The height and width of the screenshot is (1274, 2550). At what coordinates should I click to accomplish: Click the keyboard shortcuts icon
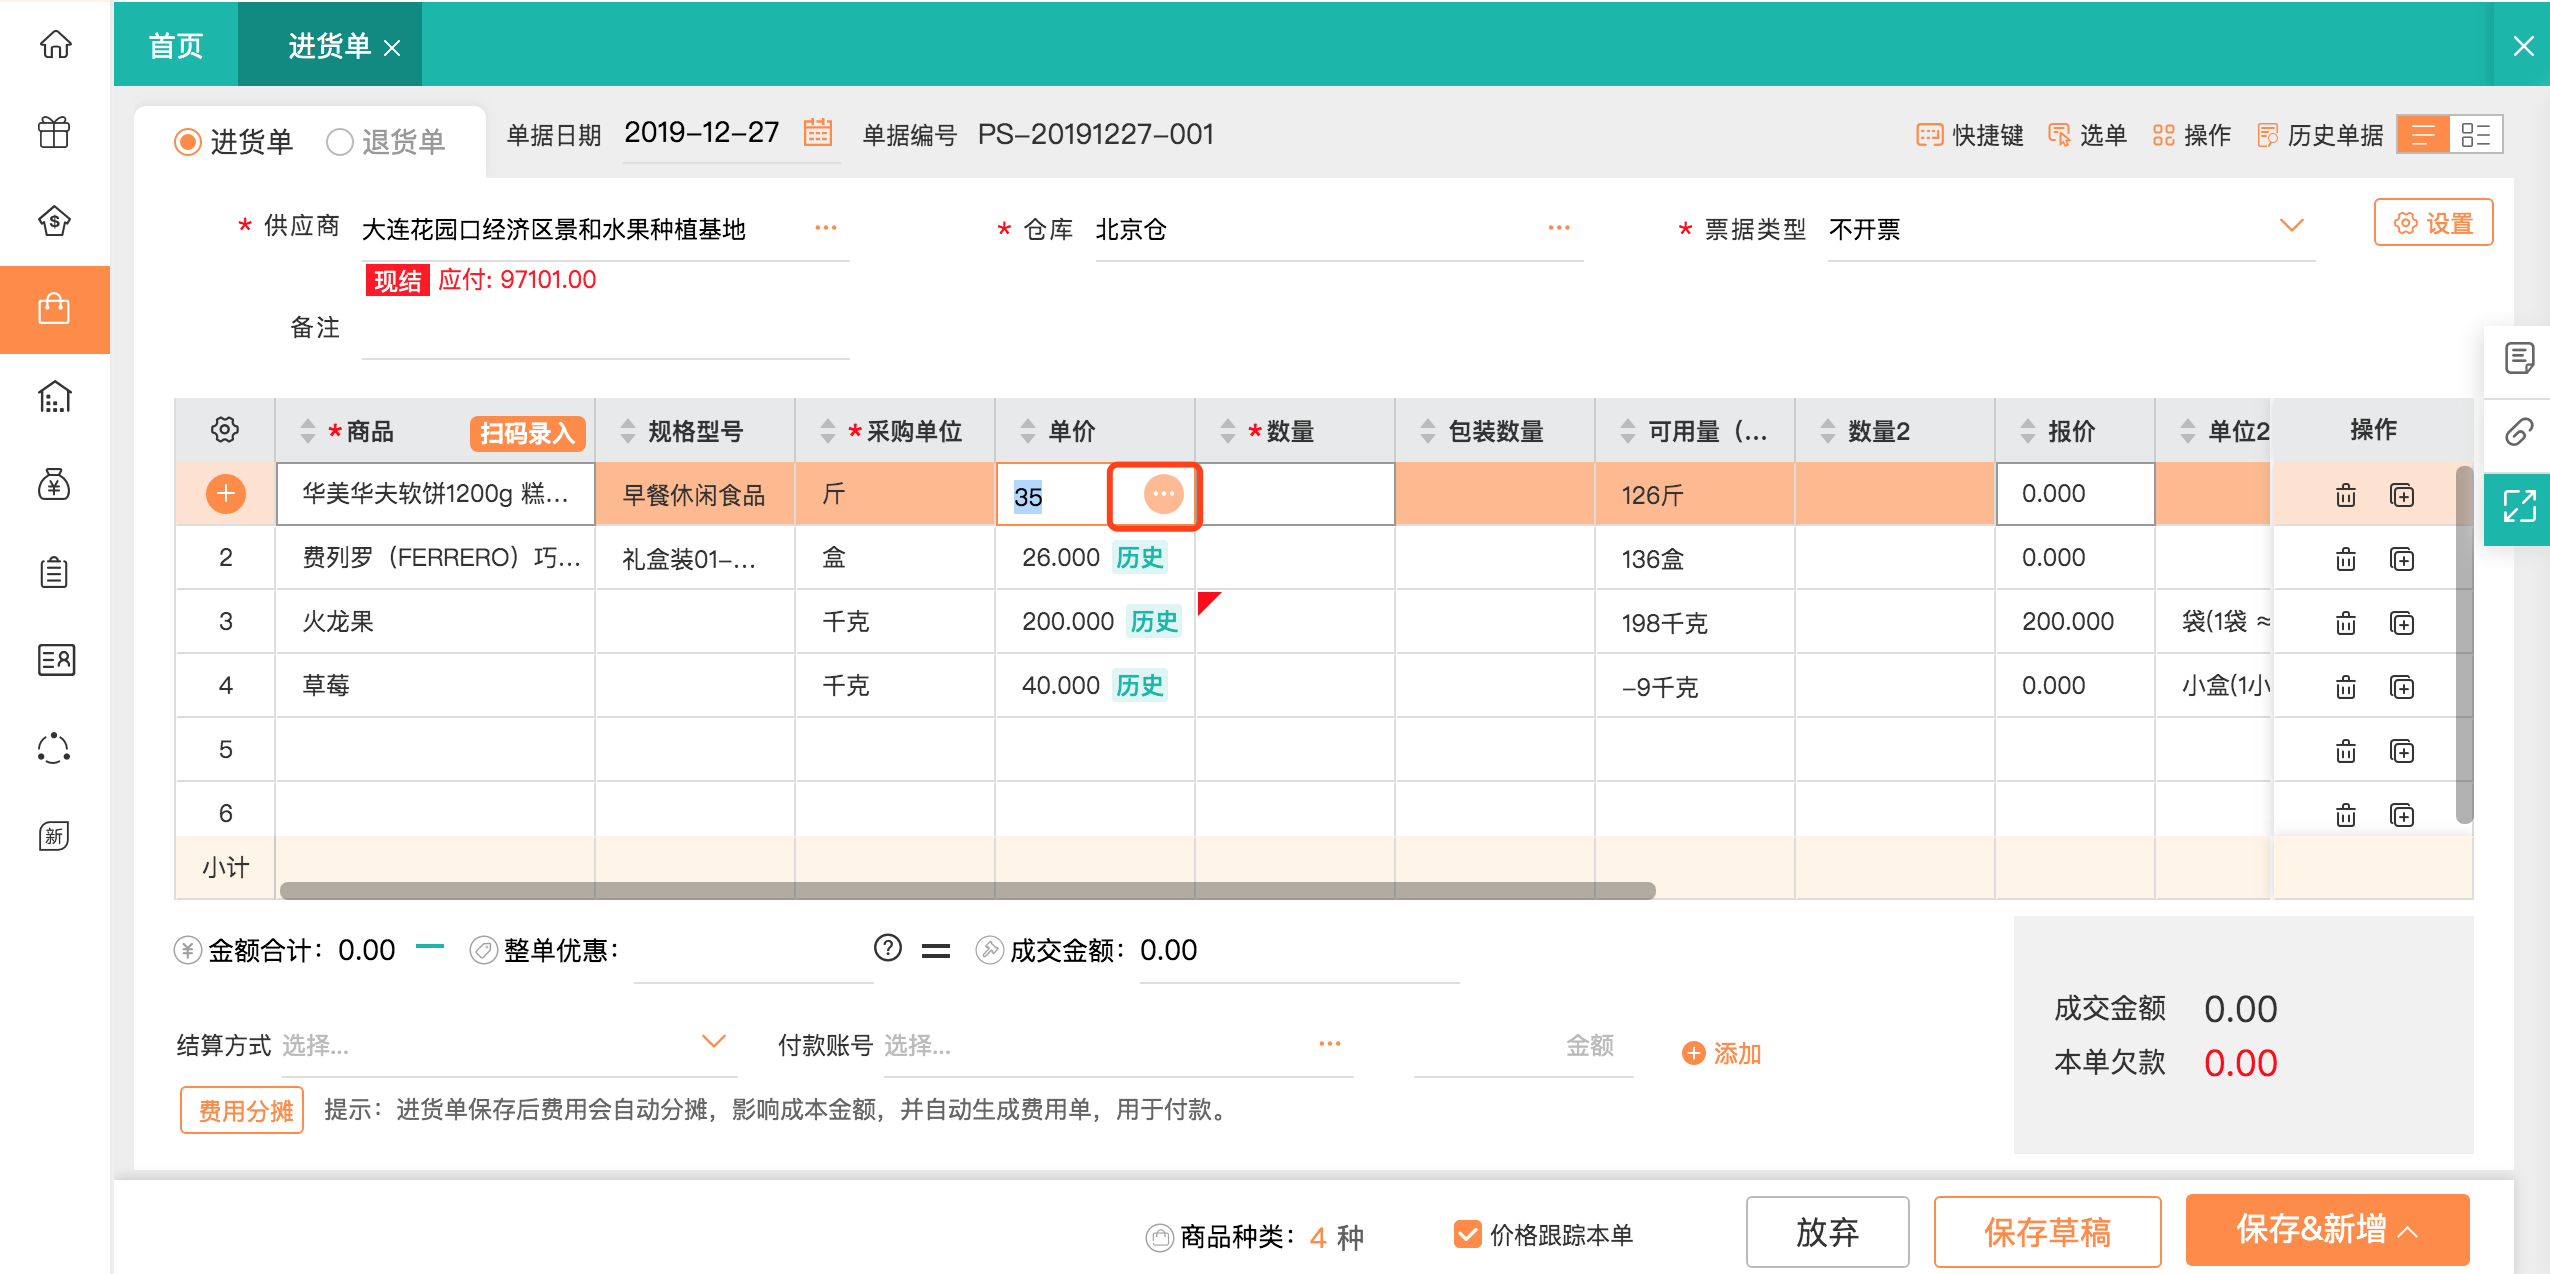click(1929, 135)
